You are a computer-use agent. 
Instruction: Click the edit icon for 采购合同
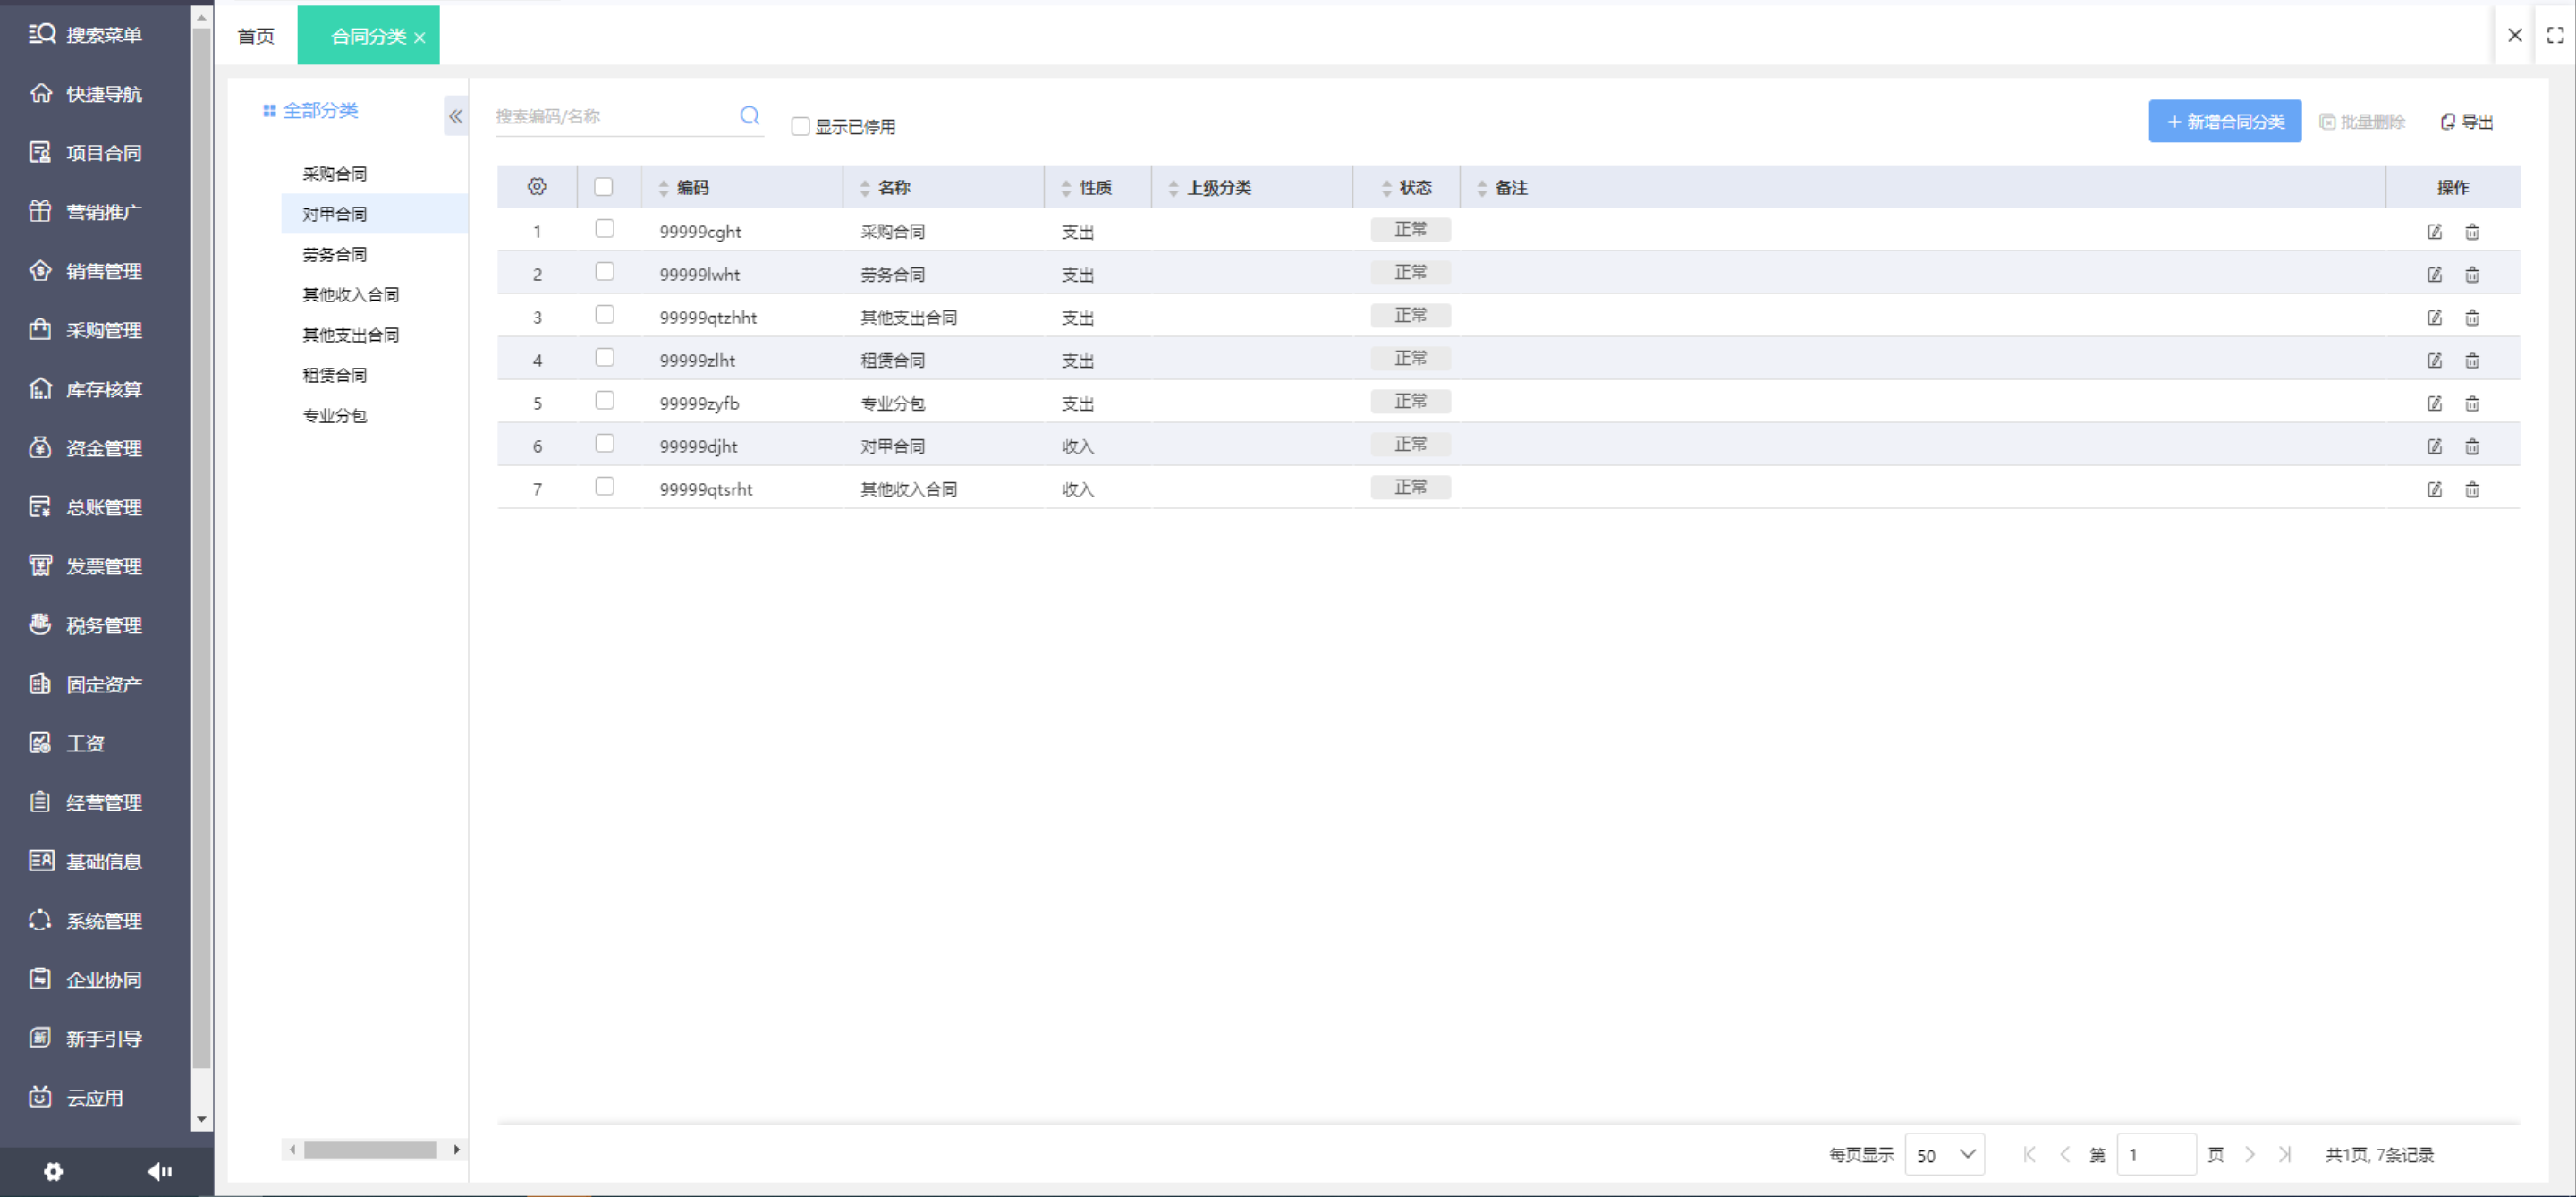click(x=2433, y=230)
